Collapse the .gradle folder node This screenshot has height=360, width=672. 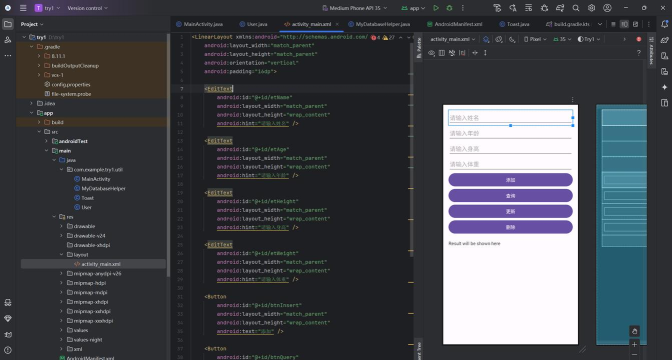click(x=32, y=47)
